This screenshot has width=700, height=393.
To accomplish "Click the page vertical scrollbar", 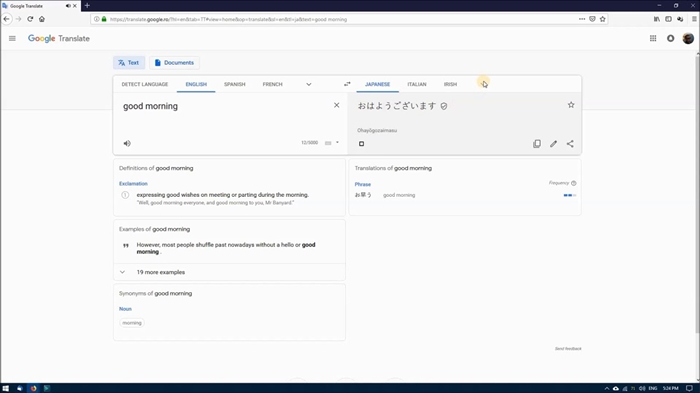I will click(x=697, y=194).
